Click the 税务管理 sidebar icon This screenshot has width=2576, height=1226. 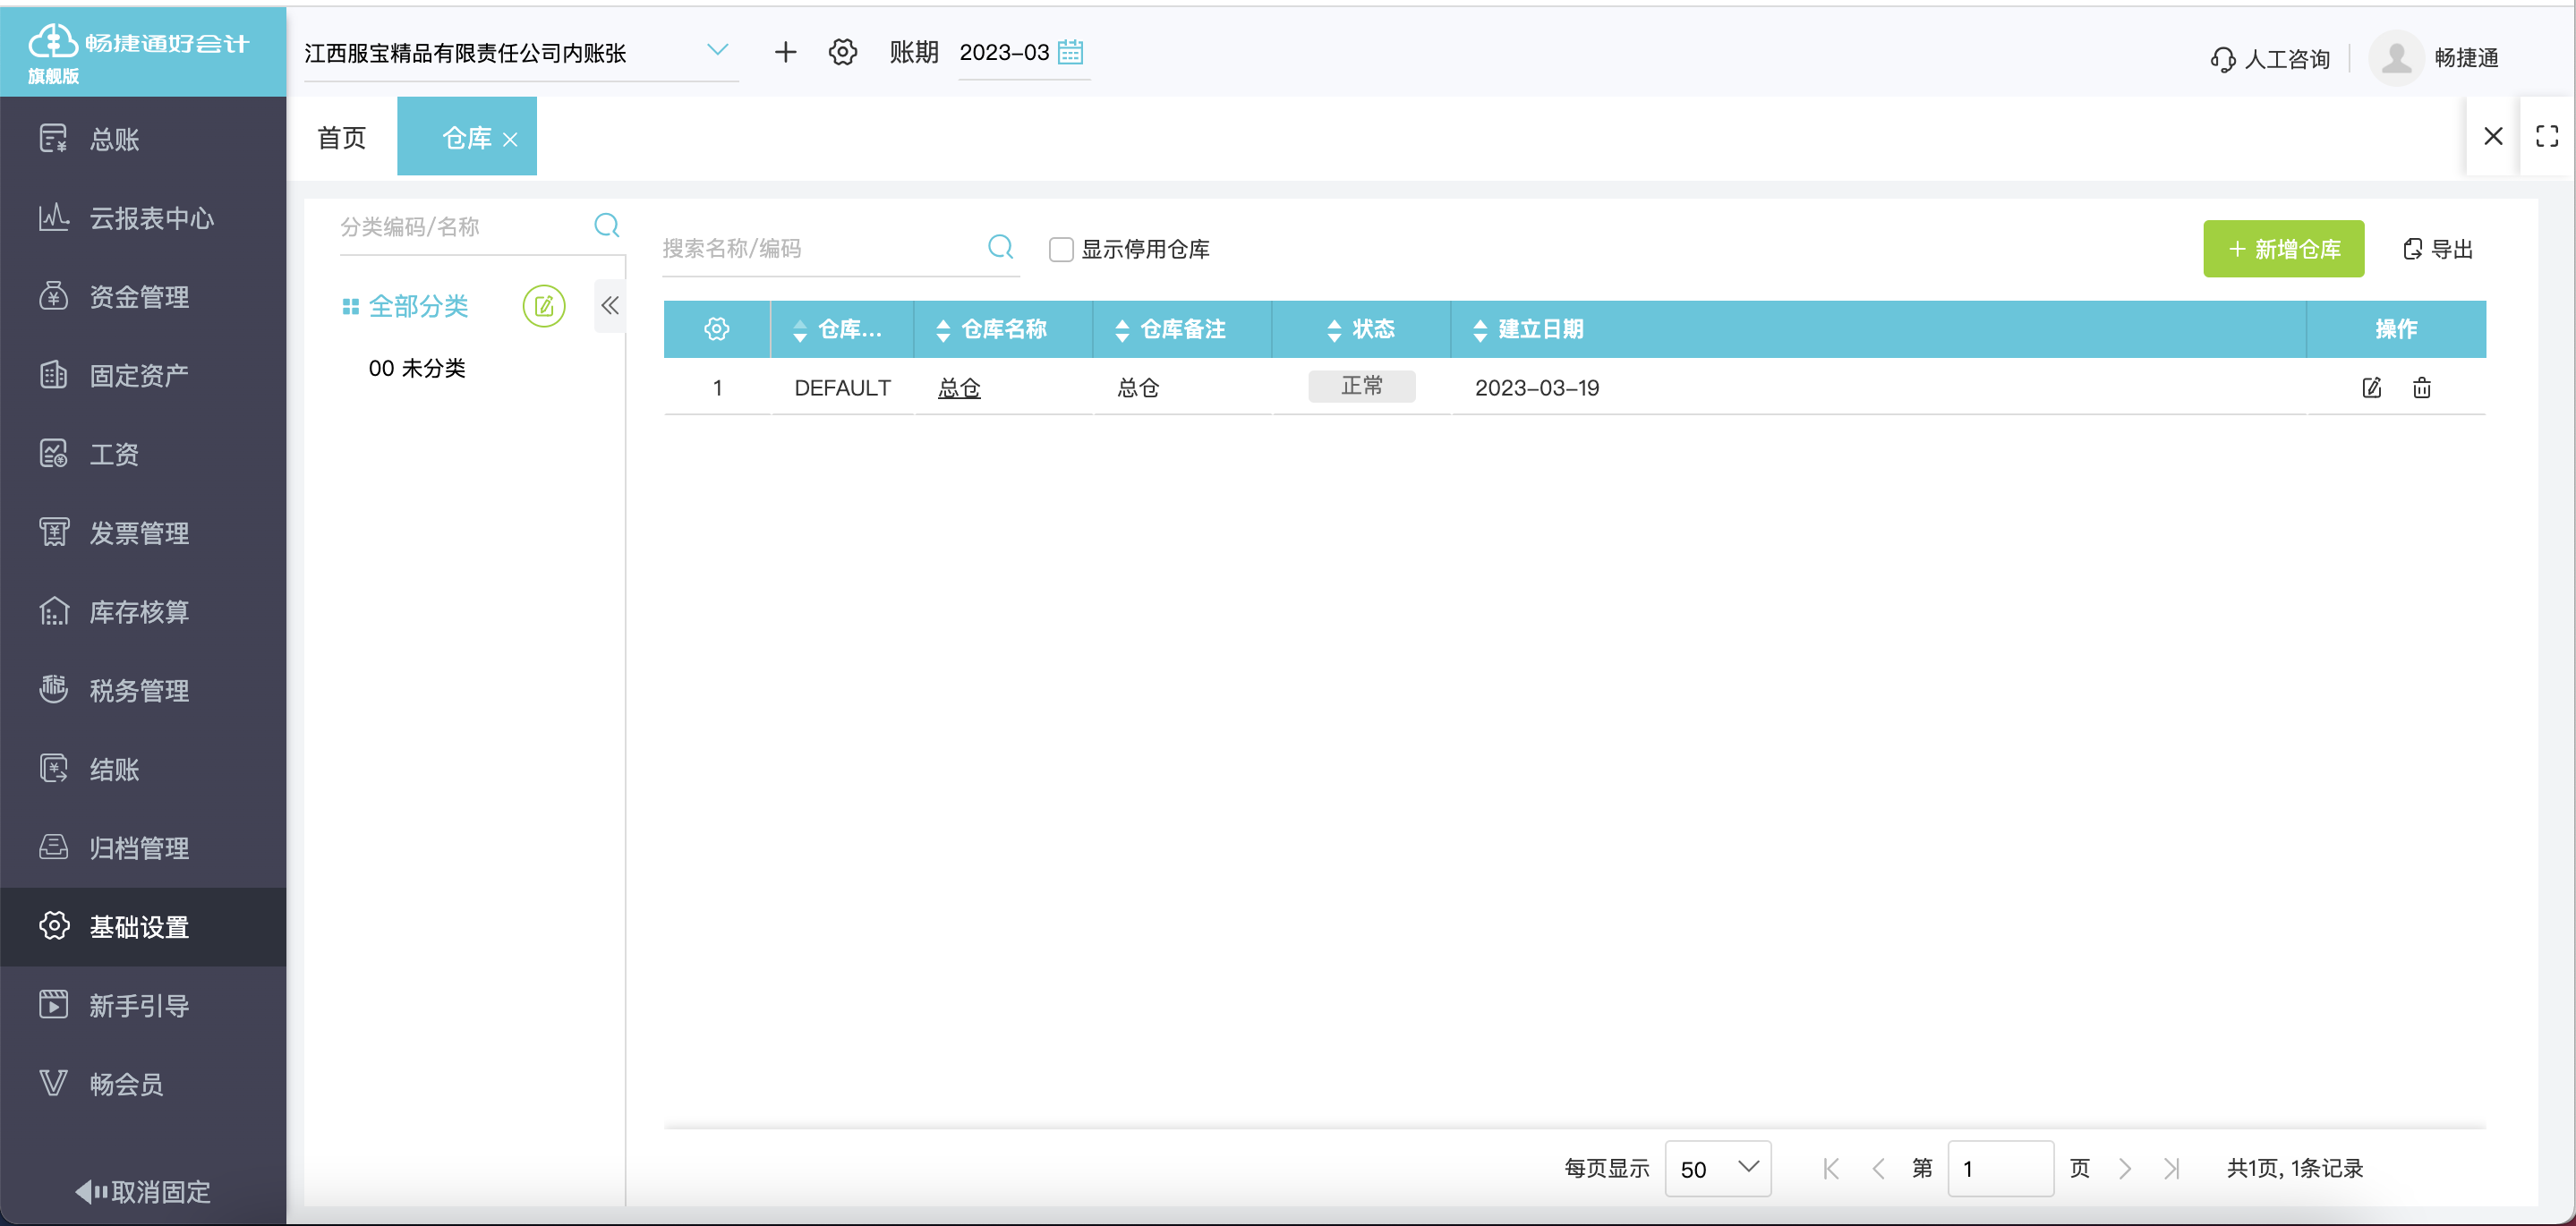coord(143,688)
